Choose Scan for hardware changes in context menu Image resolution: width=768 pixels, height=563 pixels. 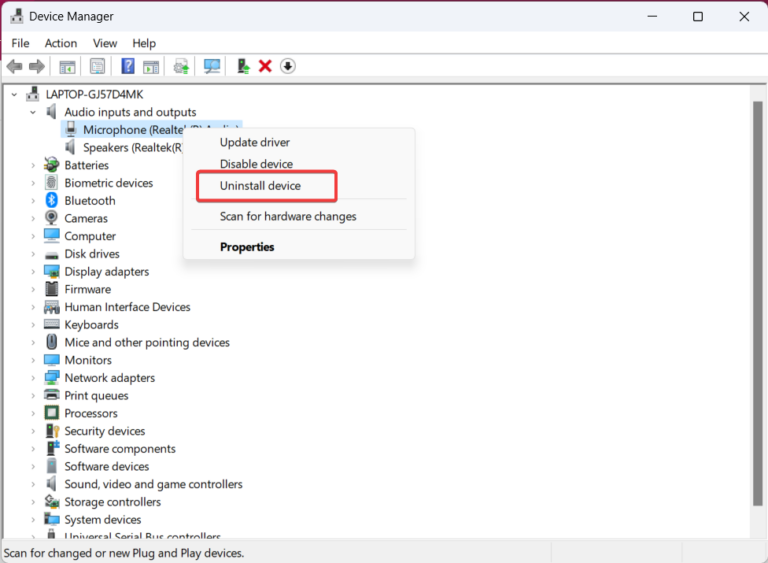(x=299, y=216)
